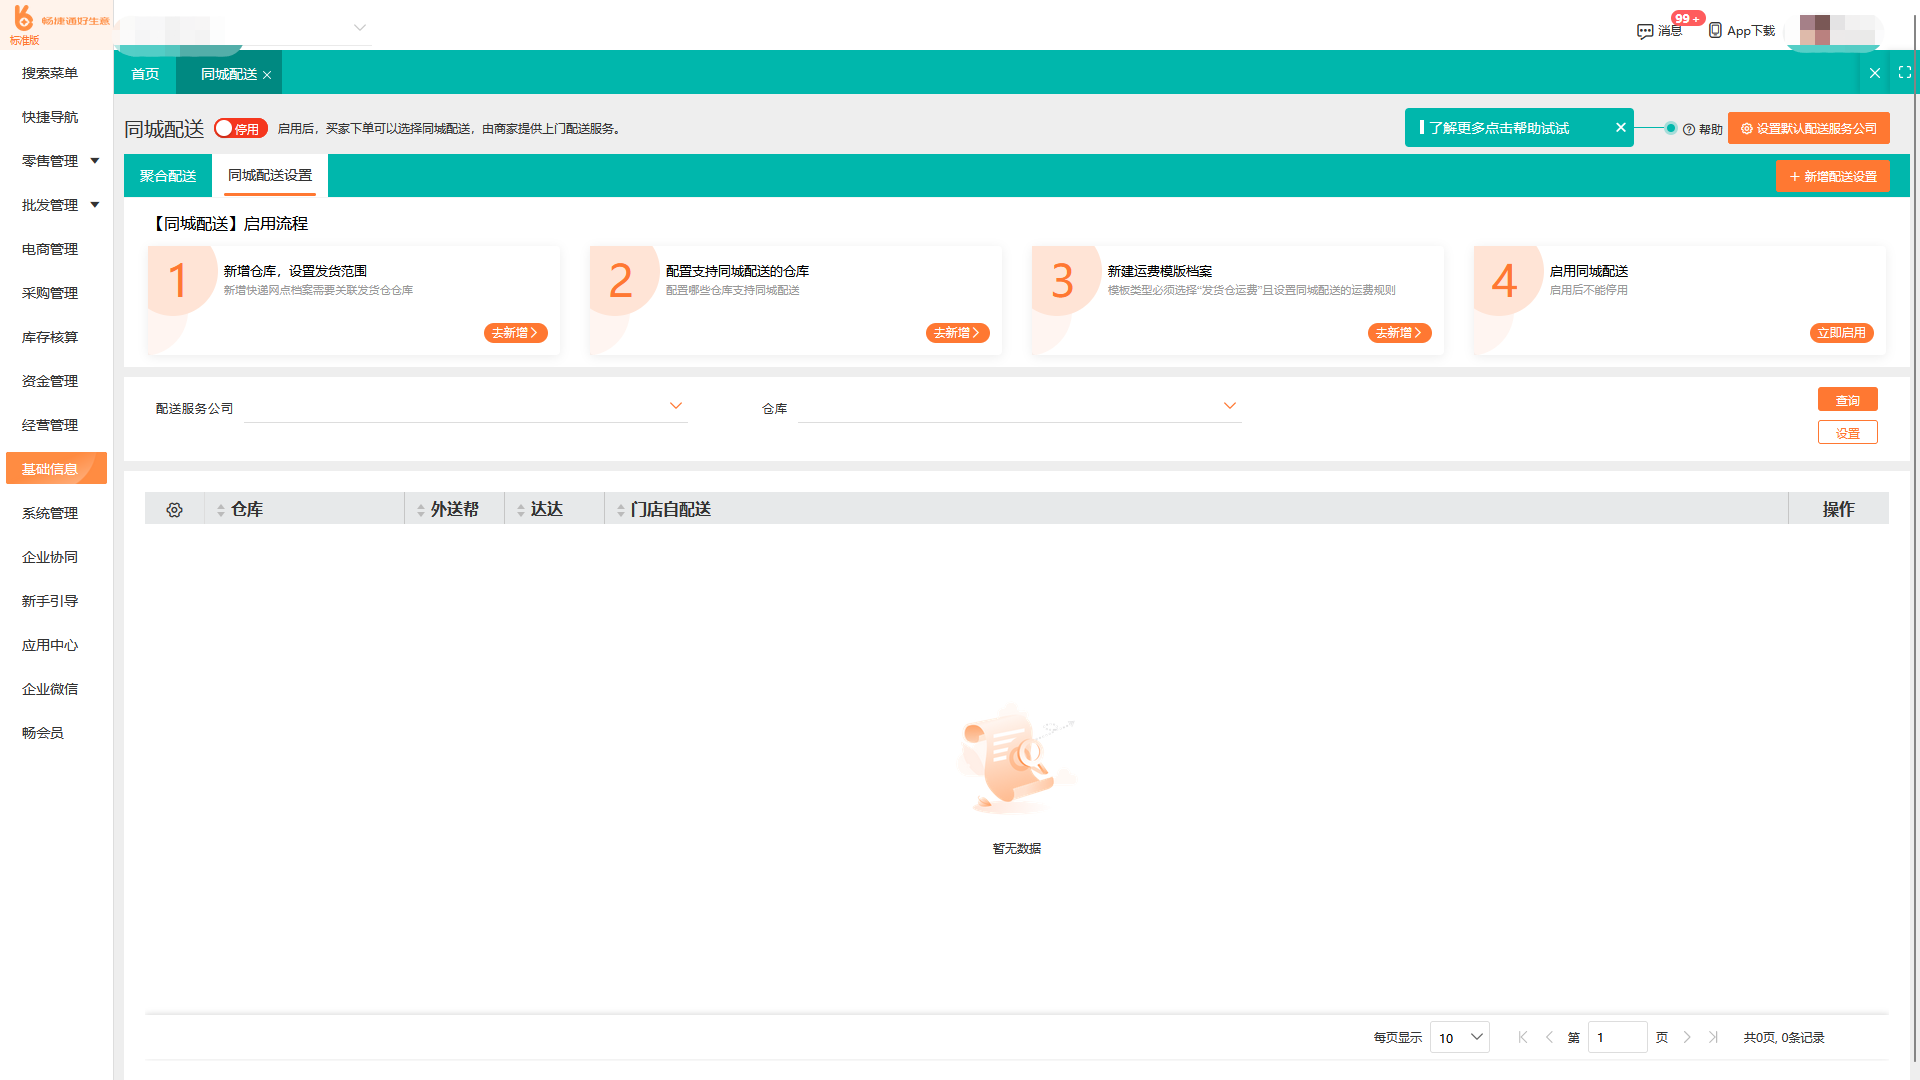The height and width of the screenshot is (1080, 1920).
Task: Close the info banner notification
Action: 1621,128
